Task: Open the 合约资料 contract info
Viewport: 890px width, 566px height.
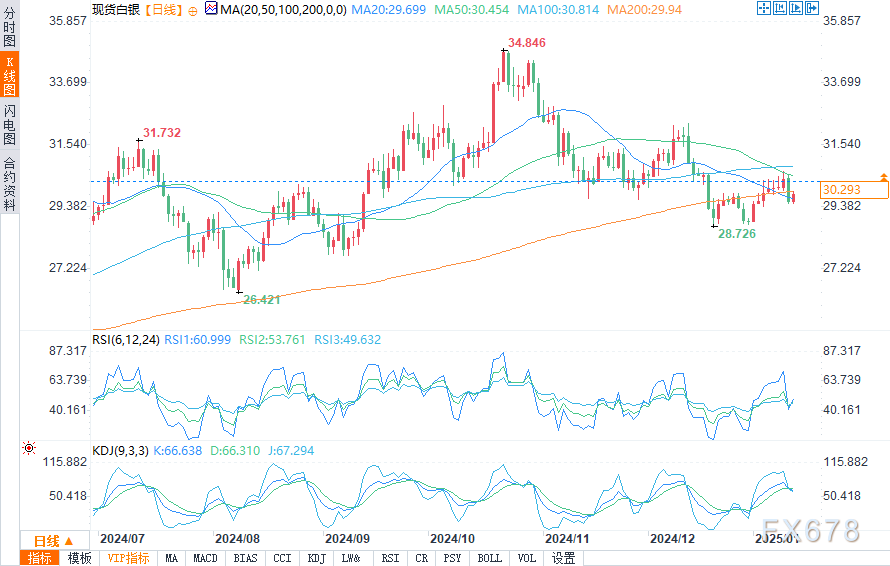Action: click(x=9, y=184)
